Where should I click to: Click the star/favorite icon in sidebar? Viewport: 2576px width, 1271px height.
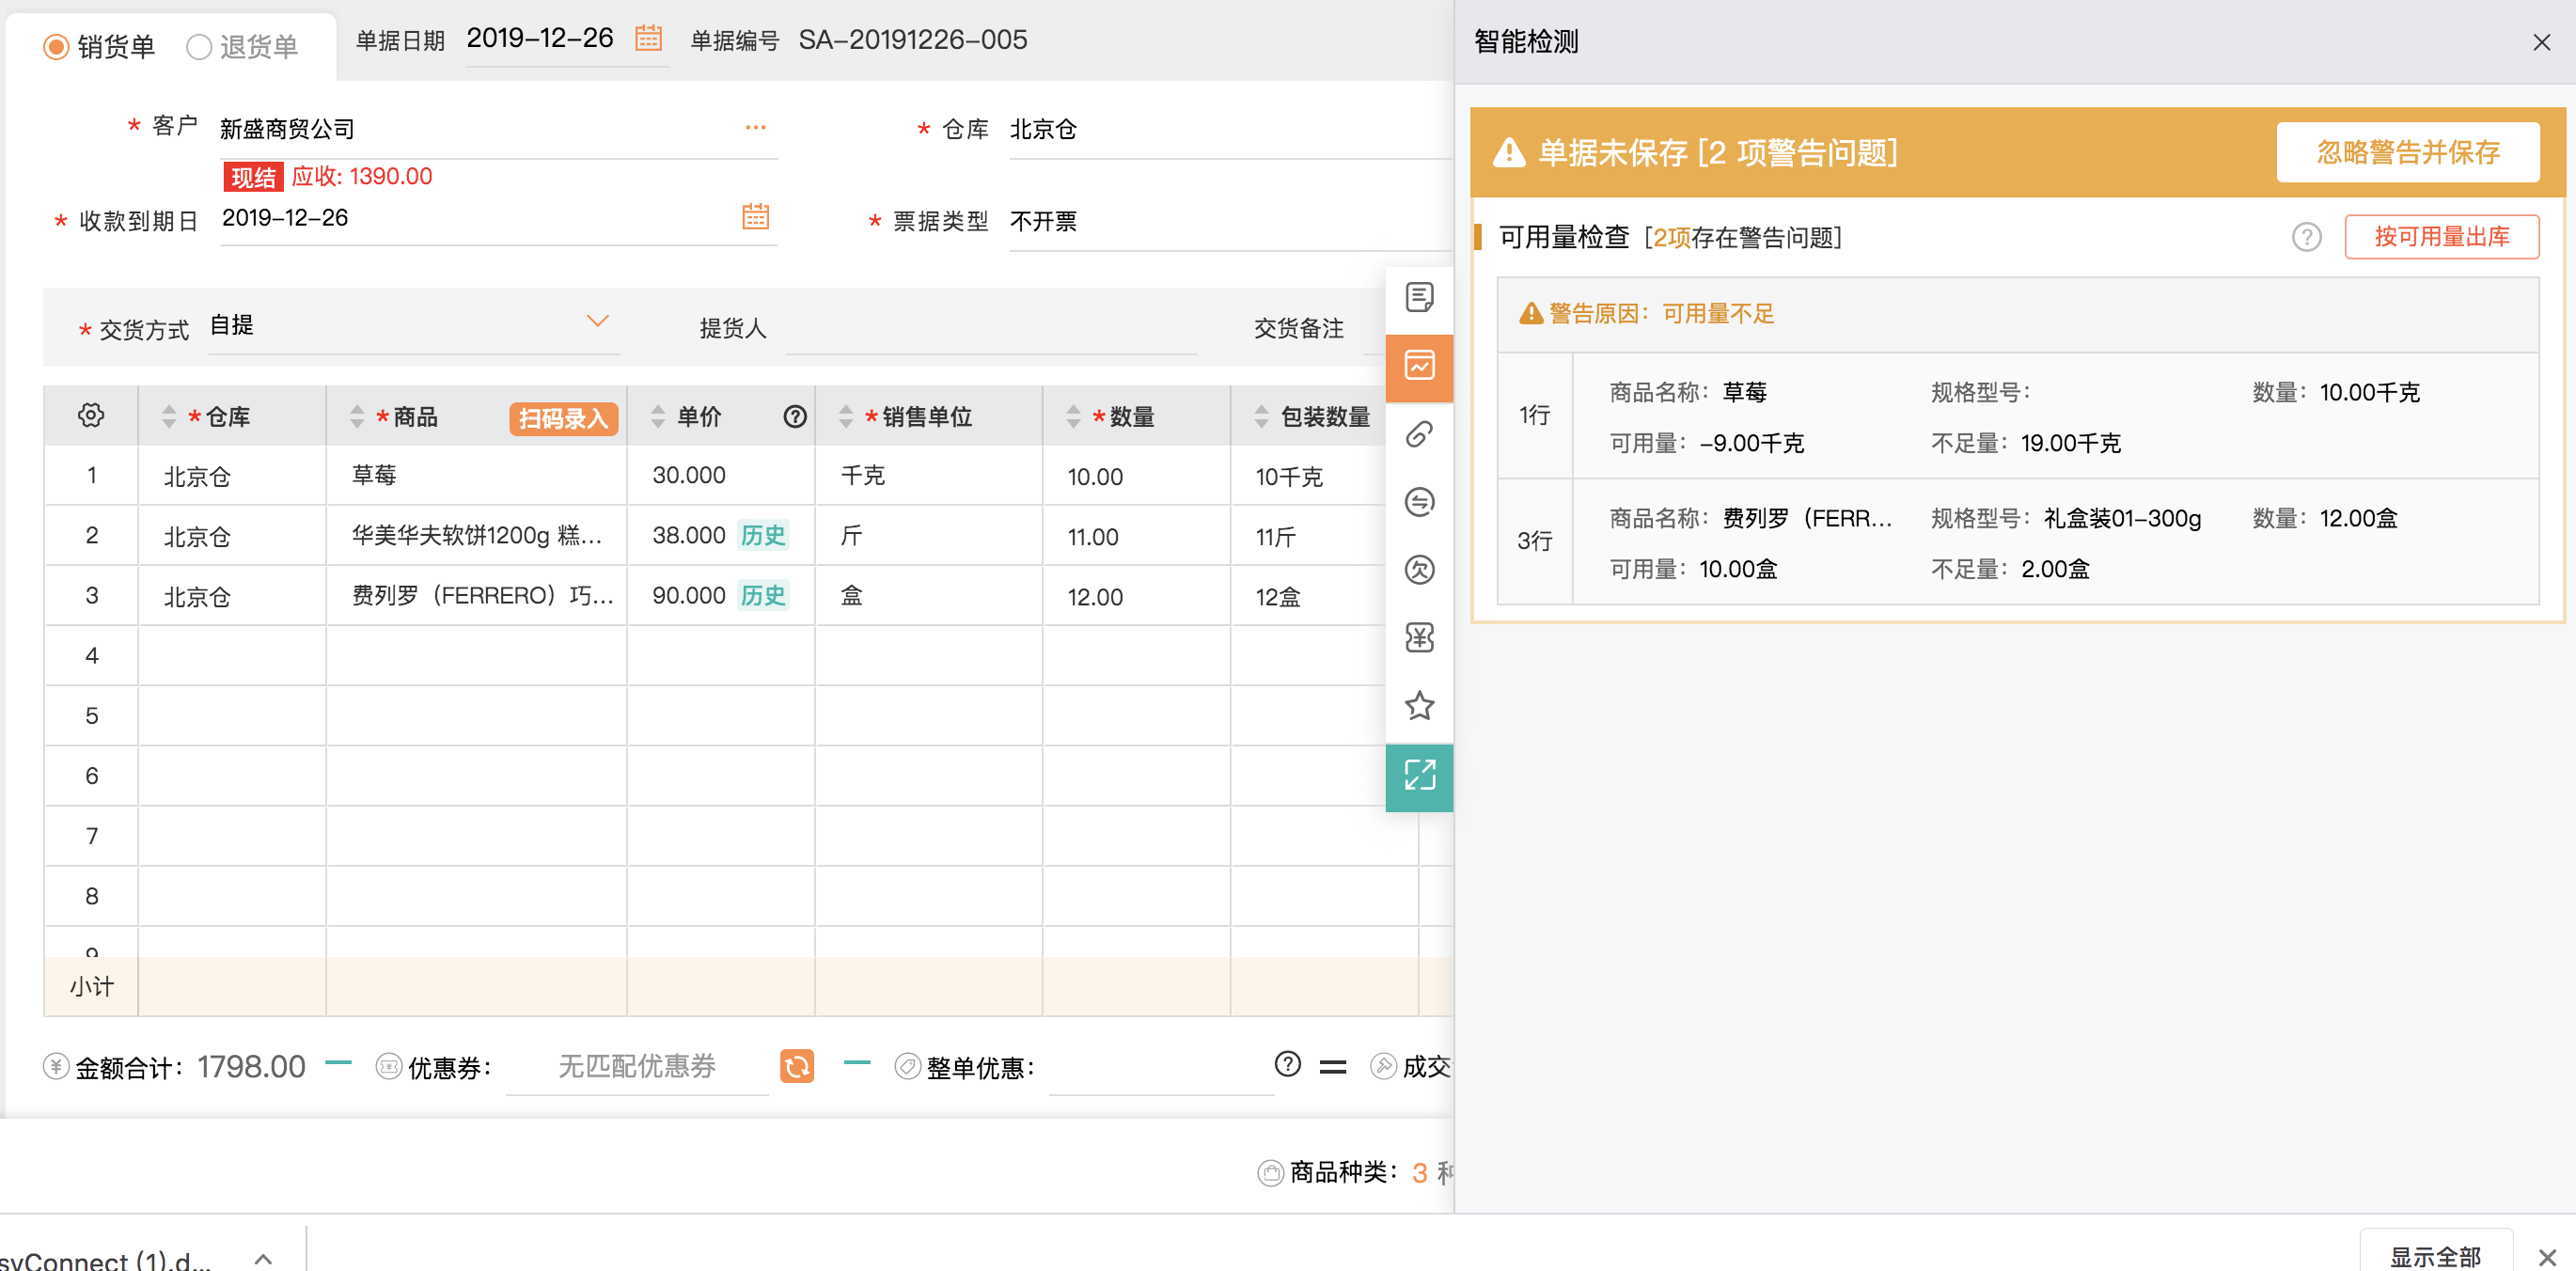pyautogui.click(x=1418, y=706)
